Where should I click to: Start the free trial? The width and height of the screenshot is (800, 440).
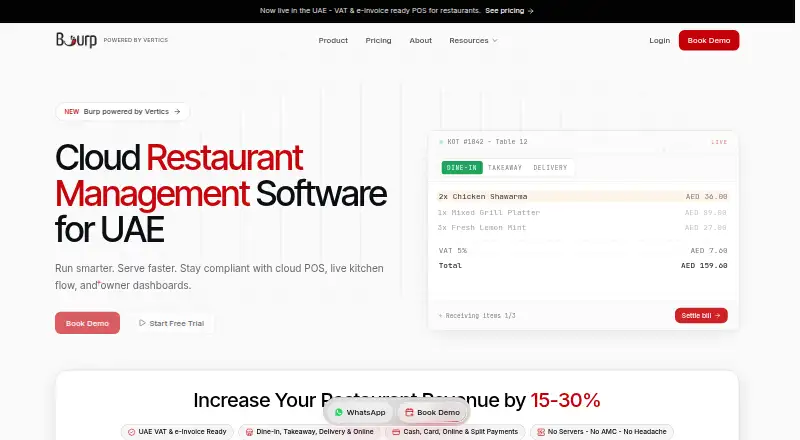tap(171, 323)
